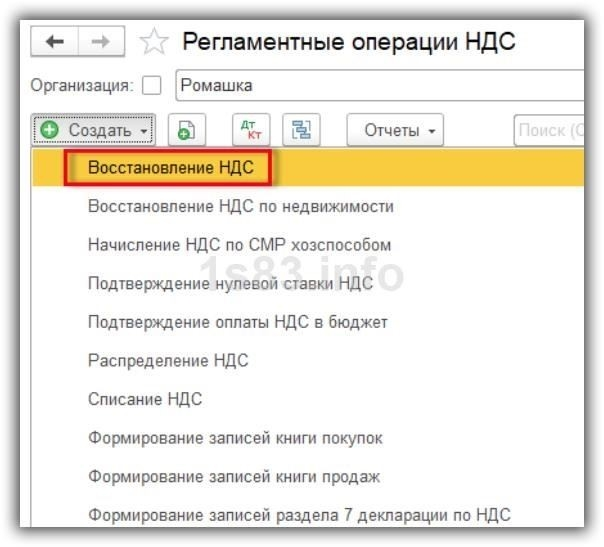Viewport: 604px width, 547px height.
Task: Click Списание НДС entry
Action: click(x=145, y=399)
